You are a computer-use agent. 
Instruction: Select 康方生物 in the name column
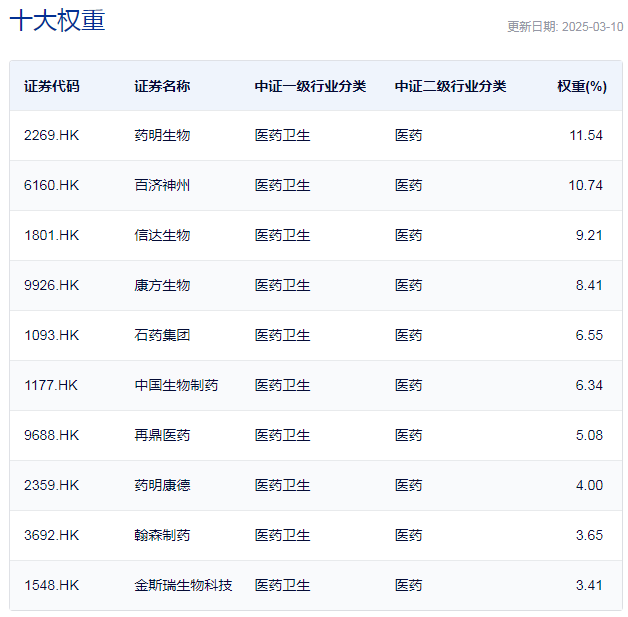[162, 285]
